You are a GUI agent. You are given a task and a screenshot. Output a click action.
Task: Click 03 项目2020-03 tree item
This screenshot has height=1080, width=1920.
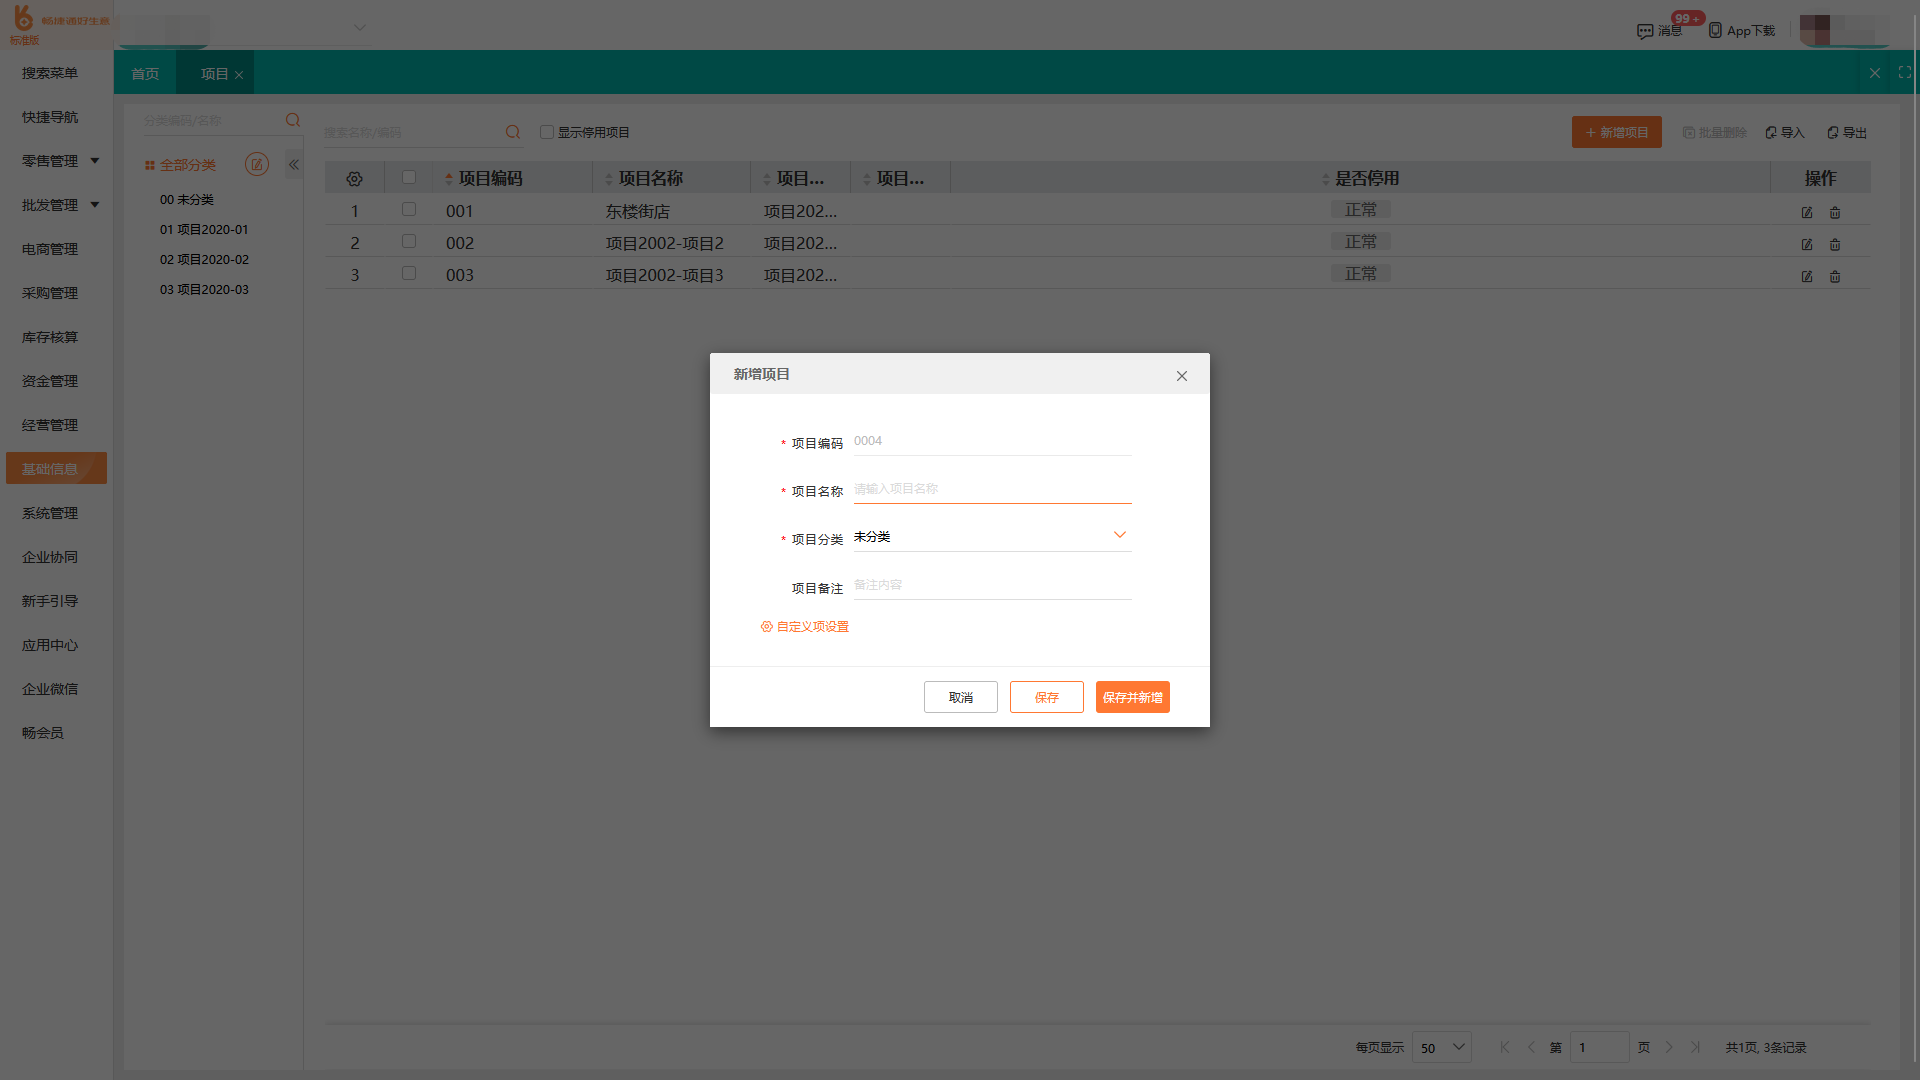[204, 289]
